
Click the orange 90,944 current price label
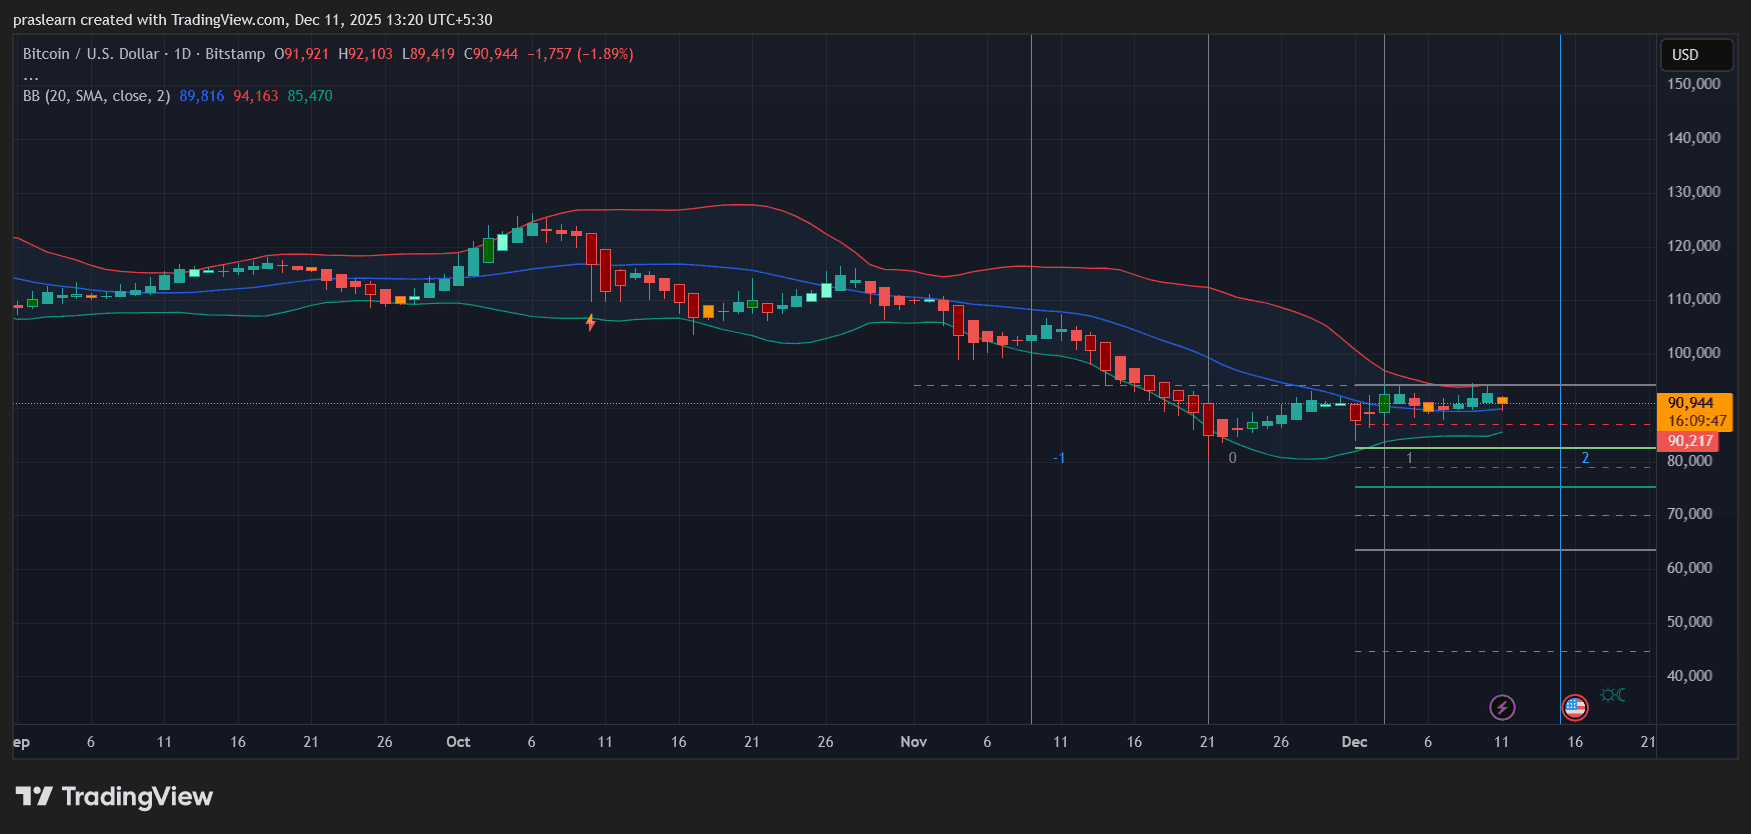(1694, 403)
